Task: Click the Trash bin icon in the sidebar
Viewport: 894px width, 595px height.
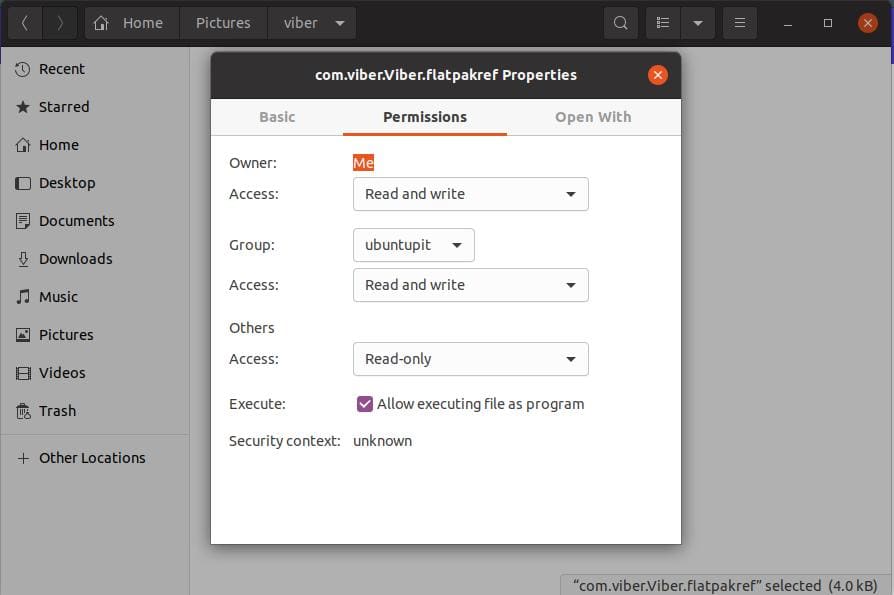Action: coord(22,411)
